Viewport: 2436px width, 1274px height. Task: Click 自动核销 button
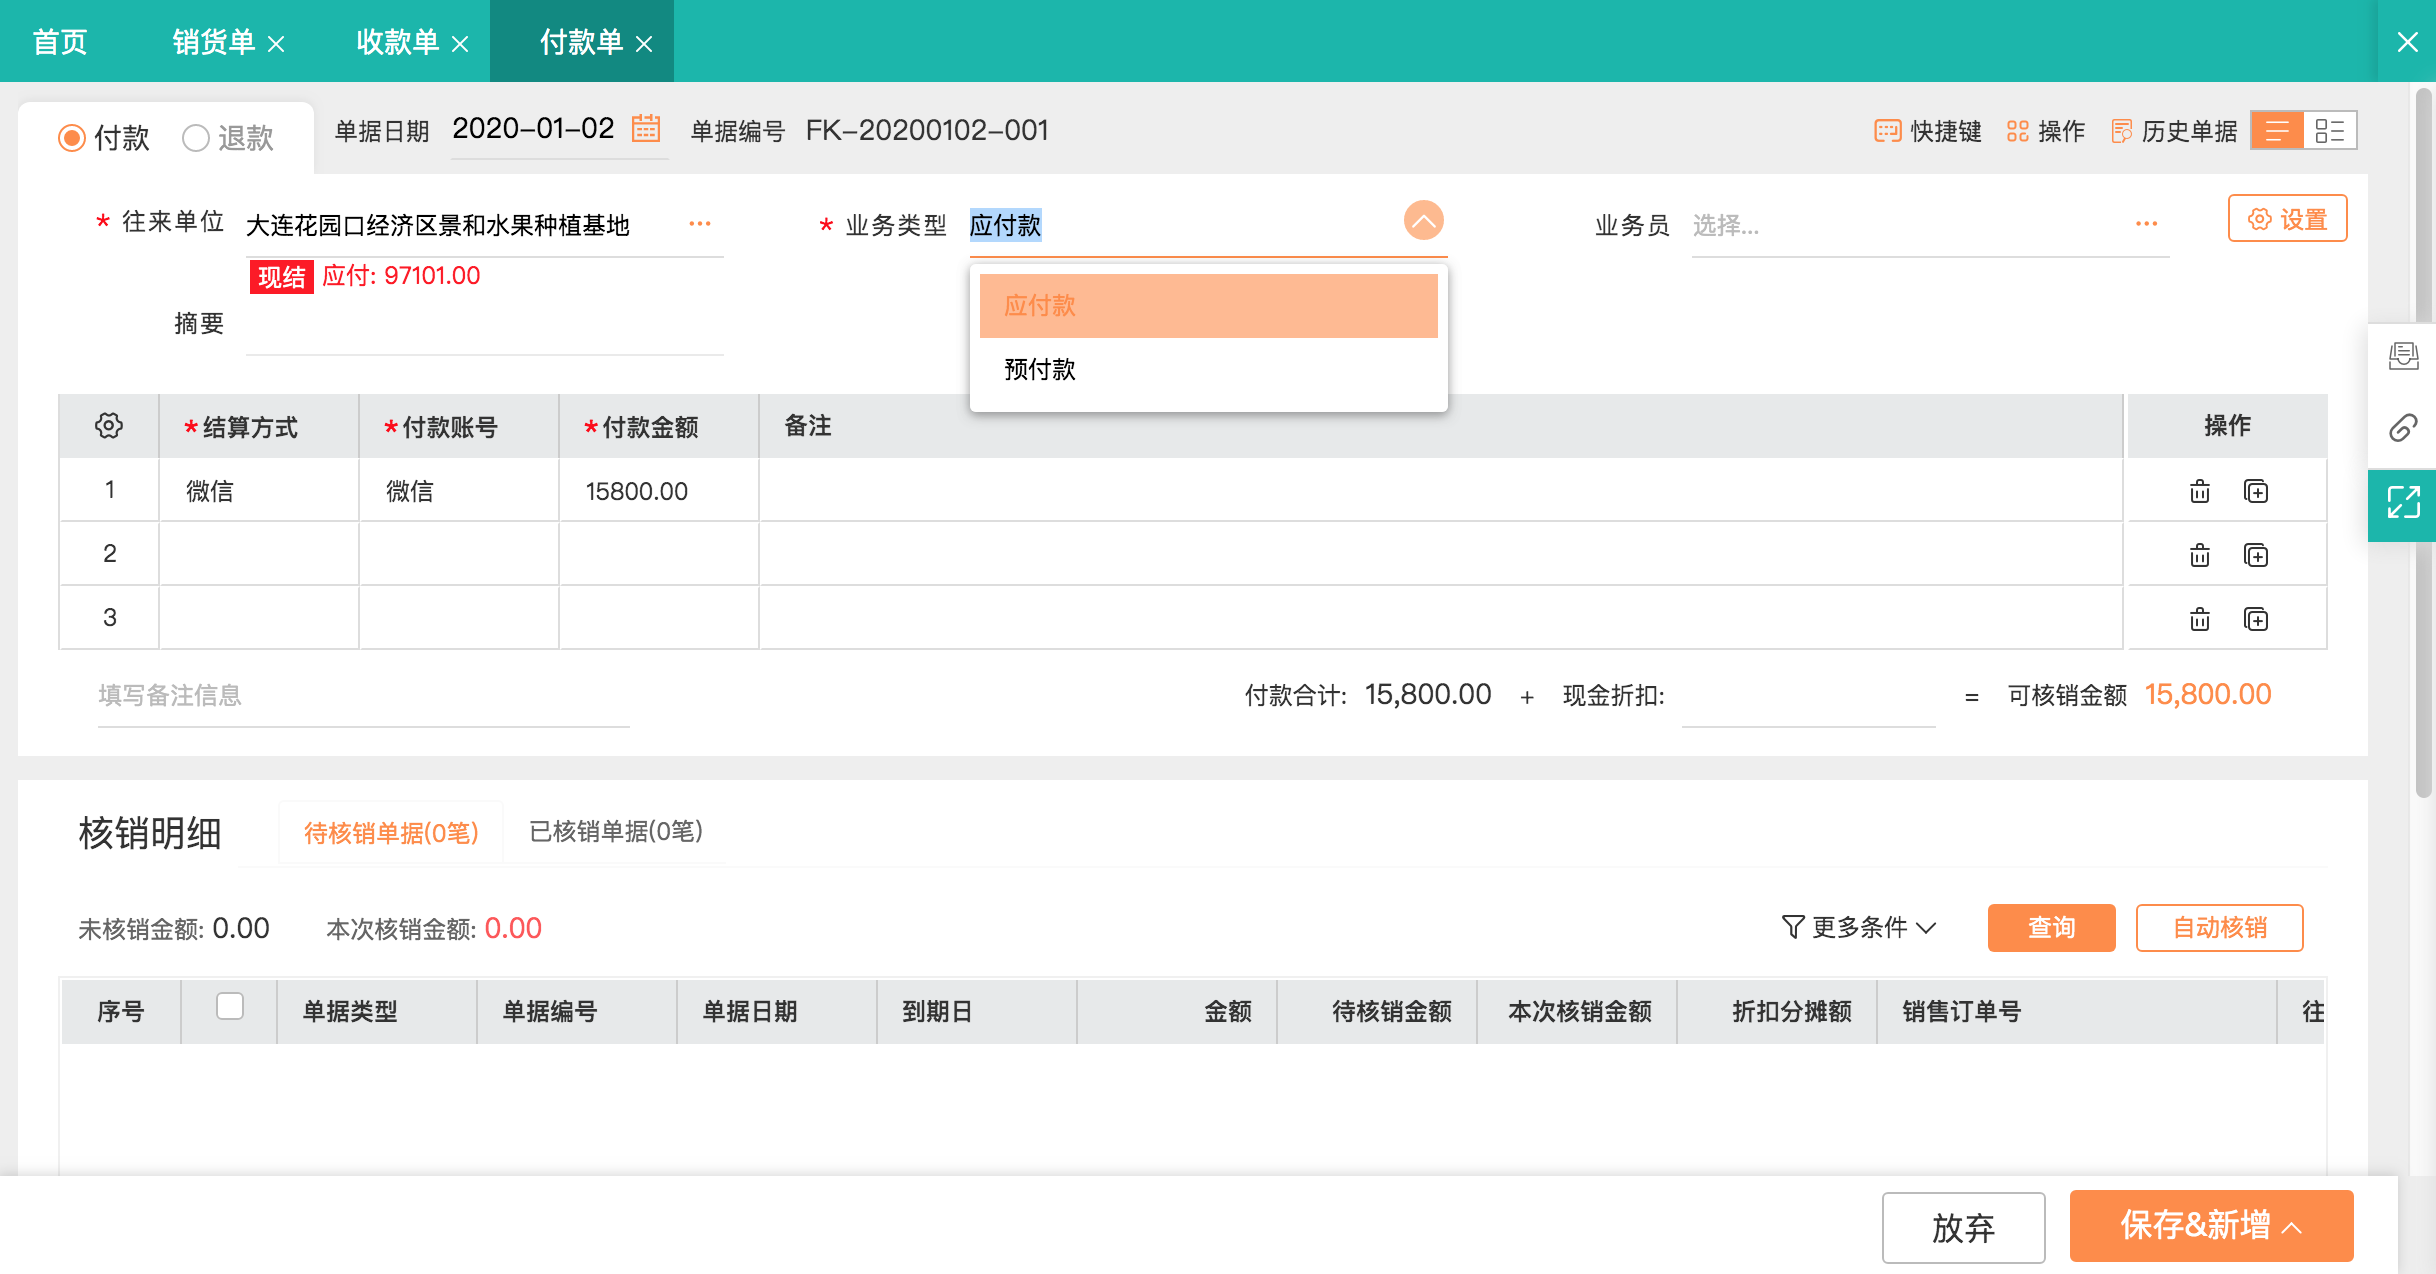(x=2223, y=928)
